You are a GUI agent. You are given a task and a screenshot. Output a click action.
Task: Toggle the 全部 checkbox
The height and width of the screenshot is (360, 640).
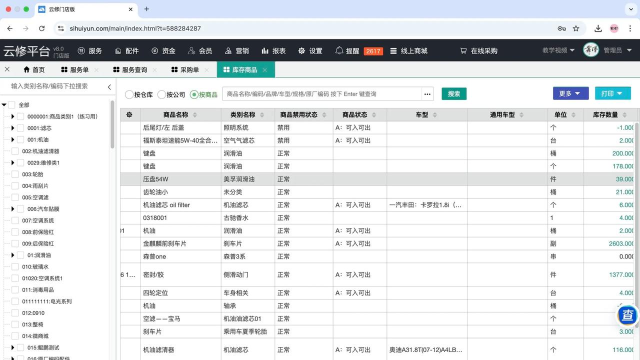click(x=12, y=105)
